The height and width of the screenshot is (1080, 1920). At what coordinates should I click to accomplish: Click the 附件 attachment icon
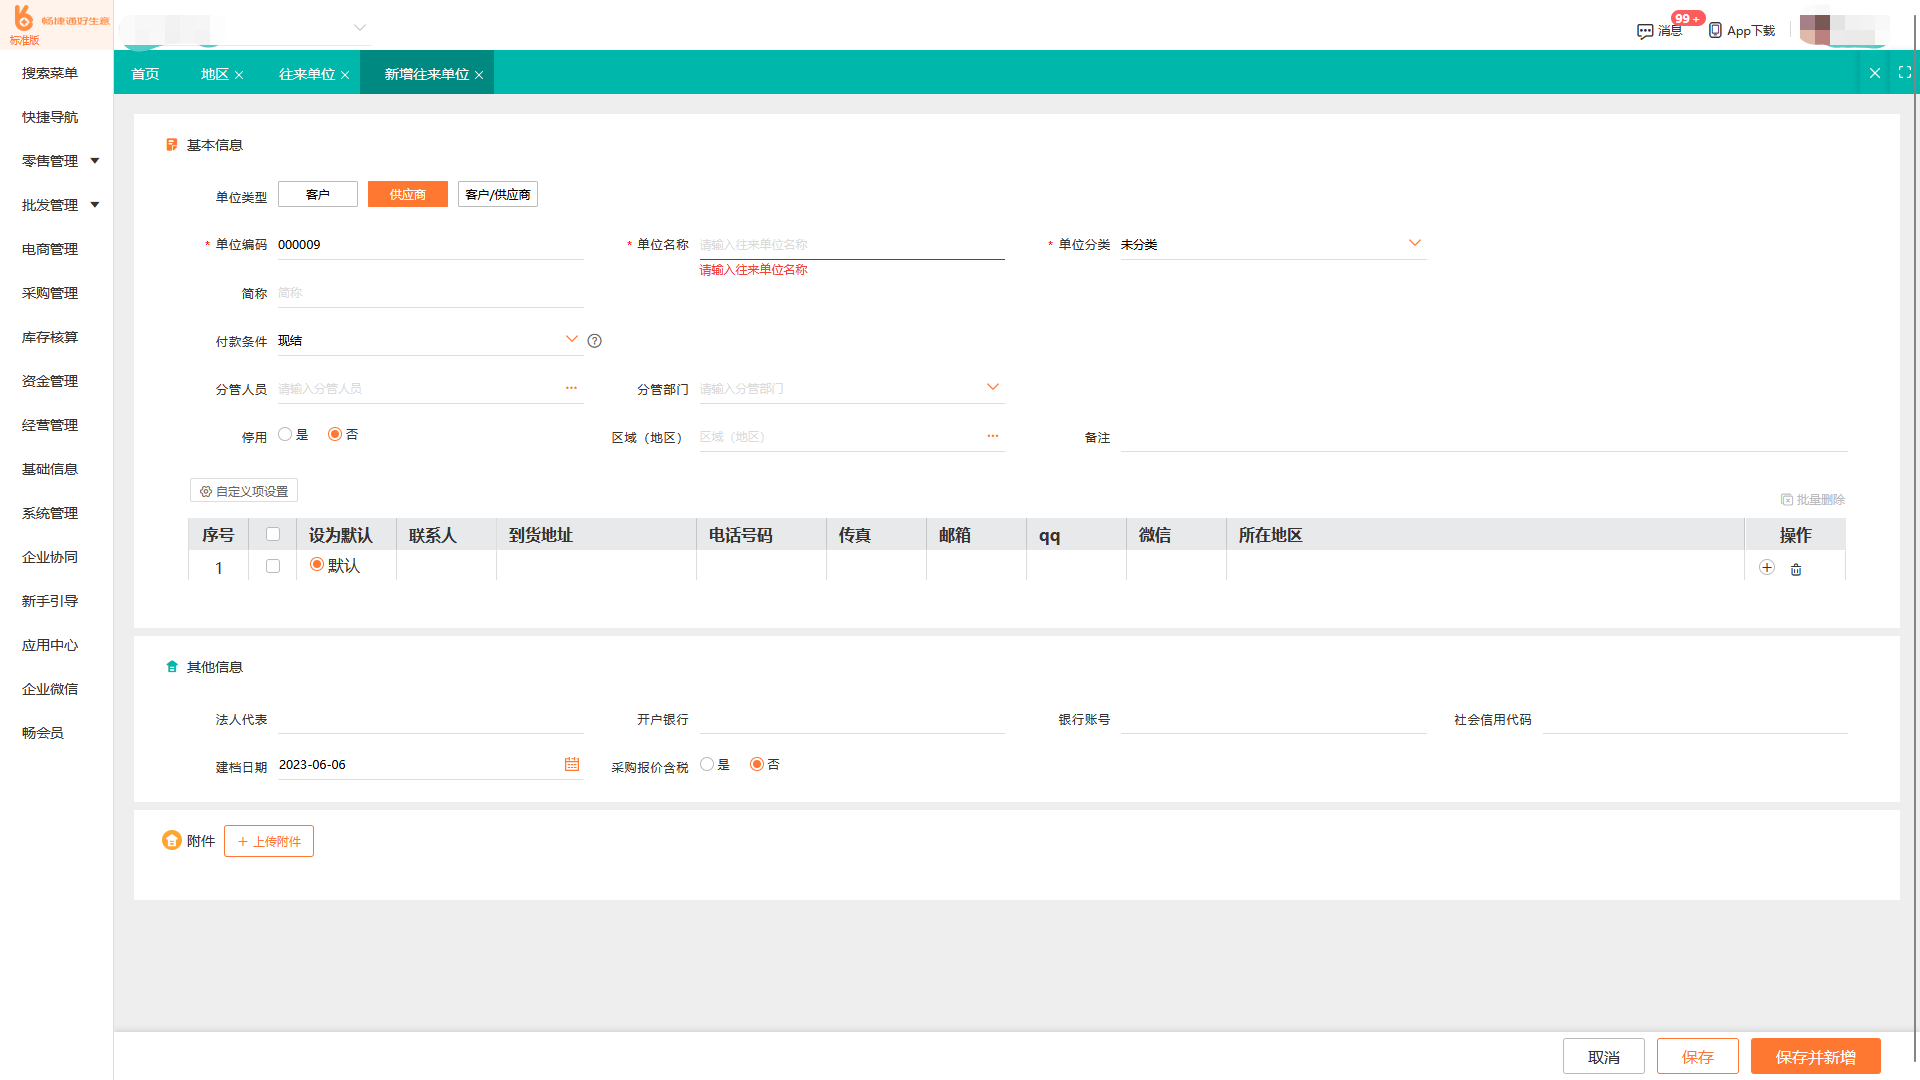pyautogui.click(x=173, y=841)
